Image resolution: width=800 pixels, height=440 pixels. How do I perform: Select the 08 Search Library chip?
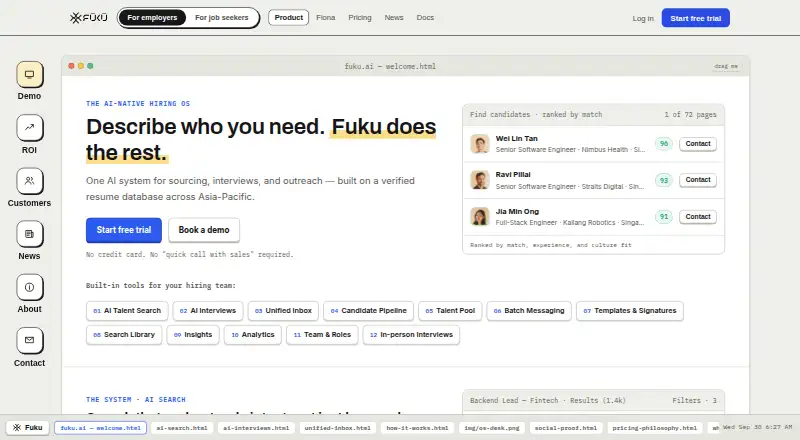124,335
